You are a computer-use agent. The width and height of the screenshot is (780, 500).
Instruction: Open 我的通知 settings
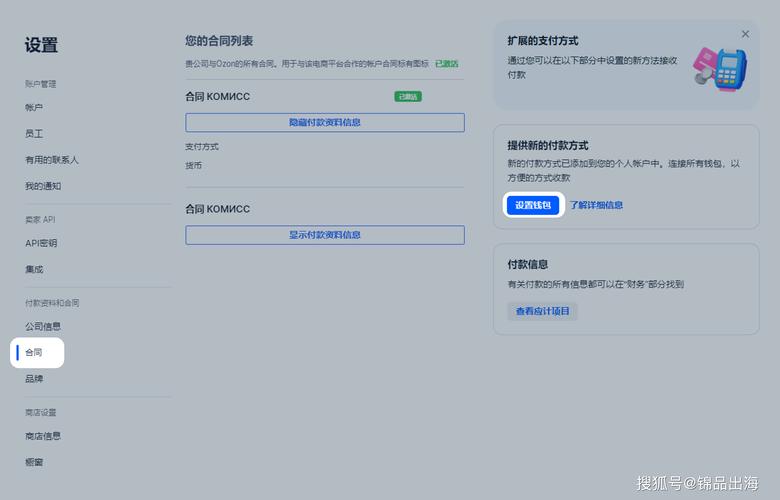43,186
